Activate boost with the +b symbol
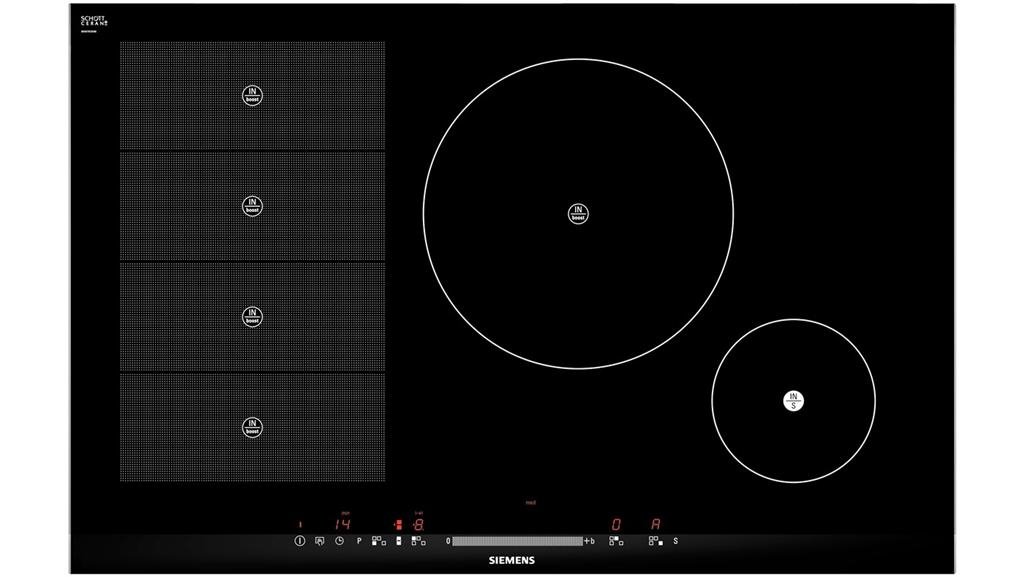 [589, 541]
